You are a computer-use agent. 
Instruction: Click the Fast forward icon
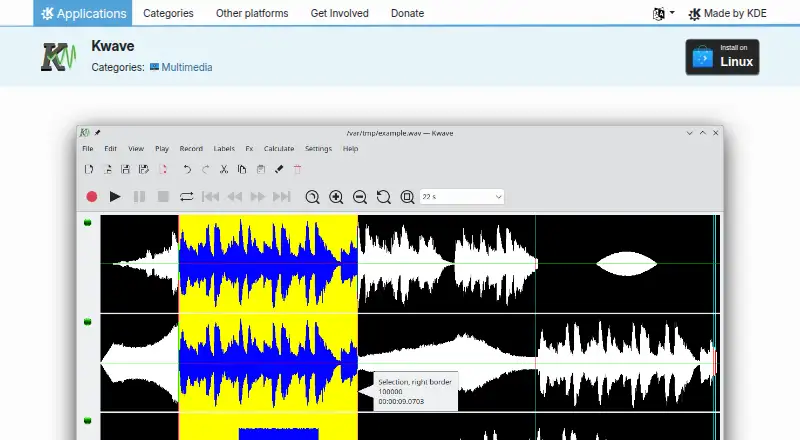tap(258, 197)
